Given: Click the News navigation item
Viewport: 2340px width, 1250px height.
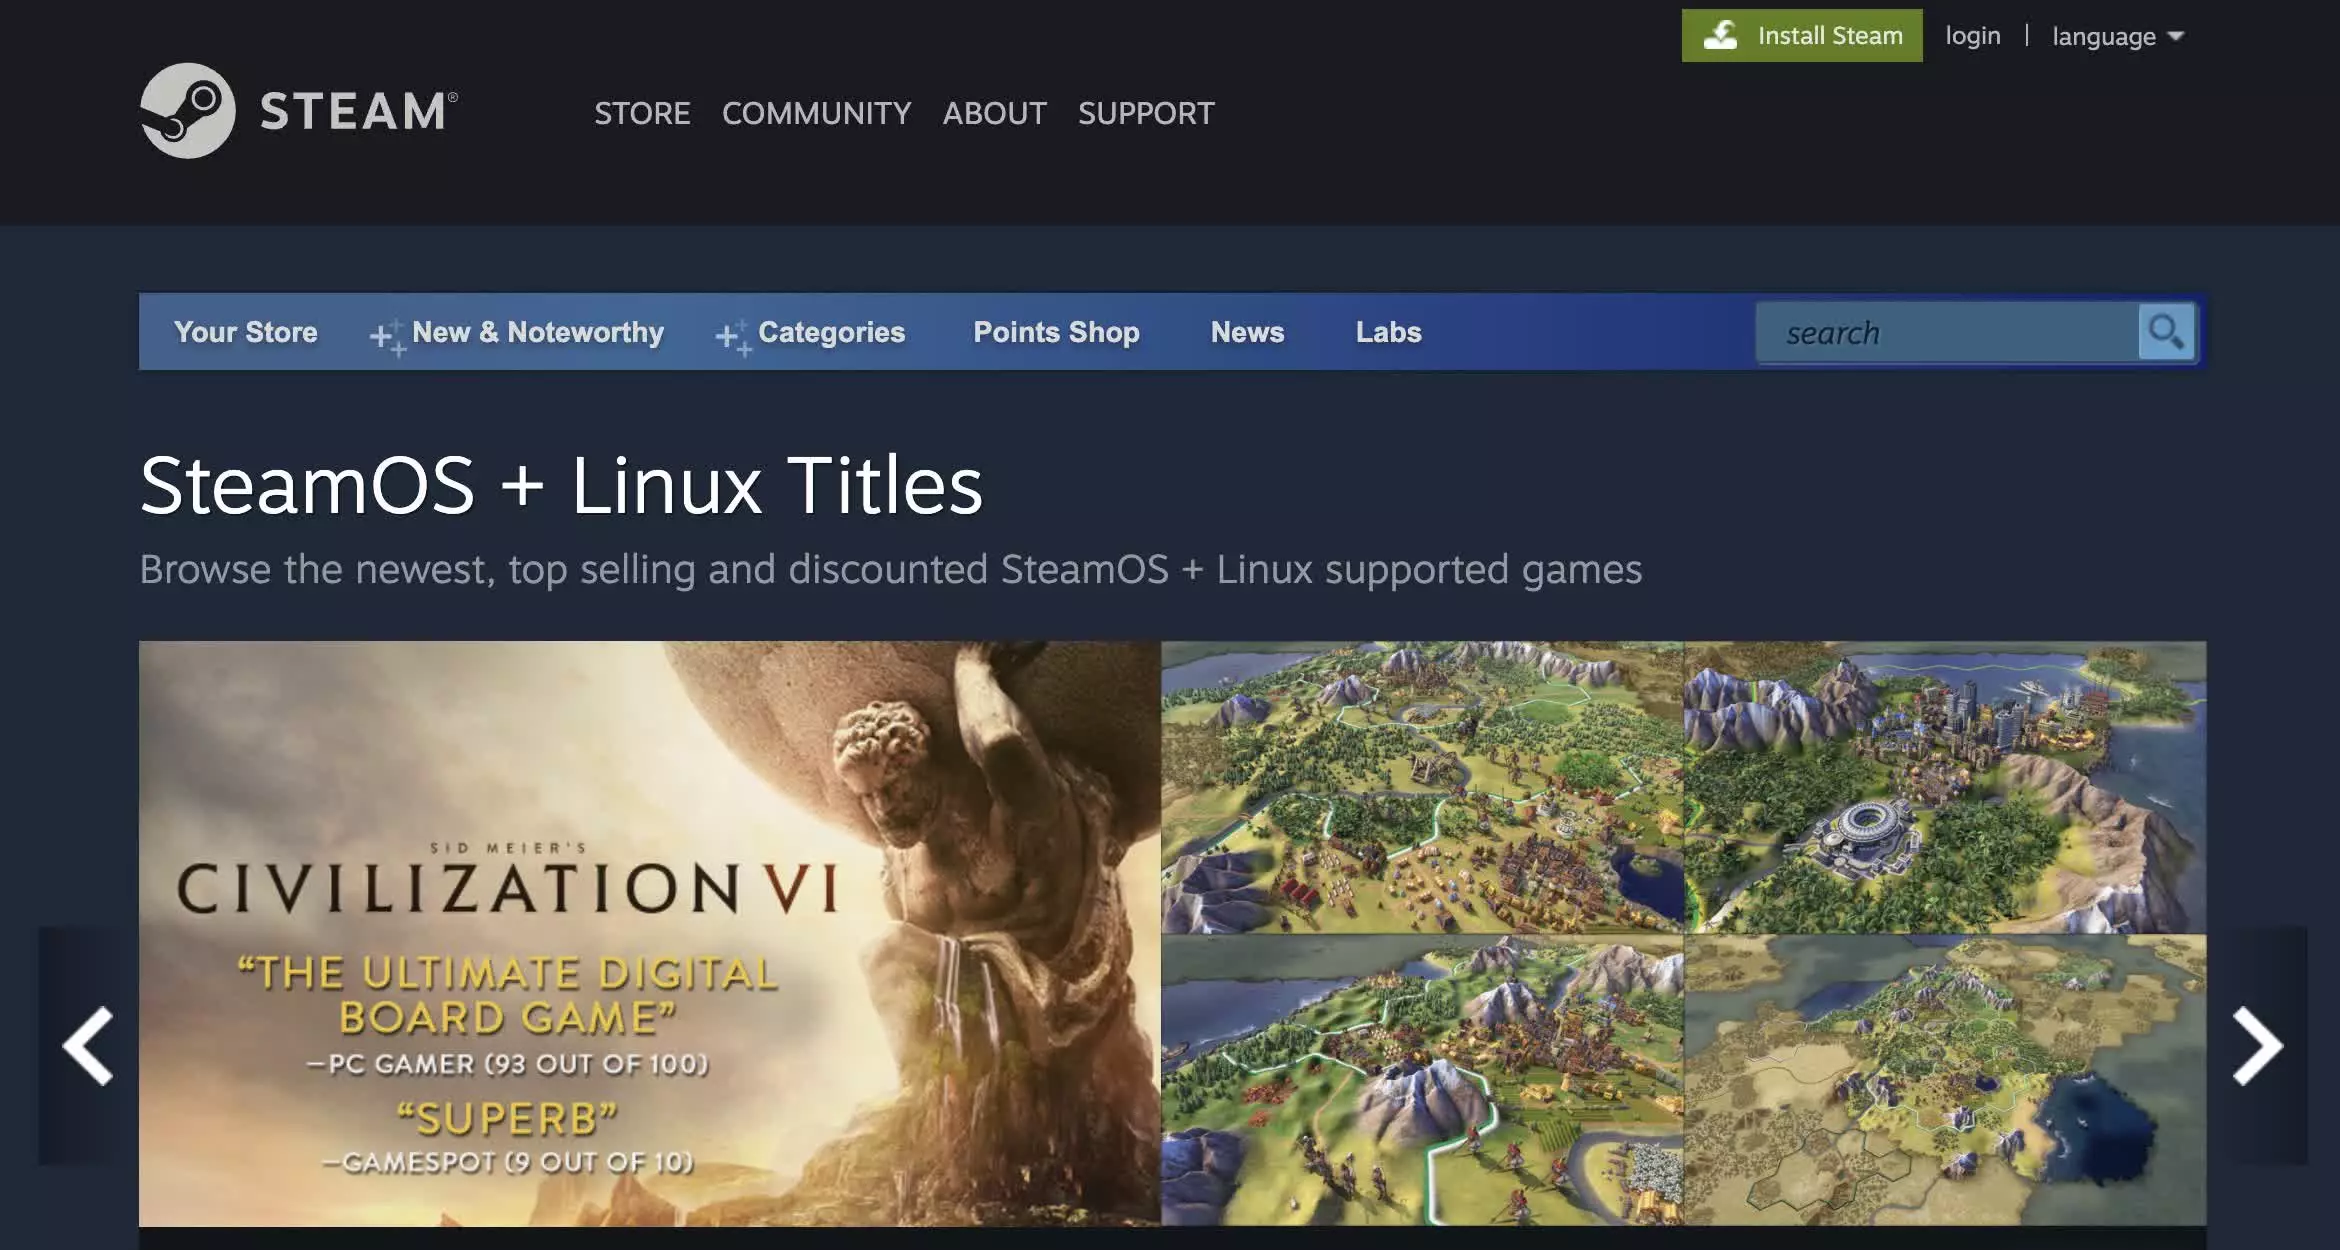Looking at the screenshot, I should pyautogui.click(x=1247, y=330).
